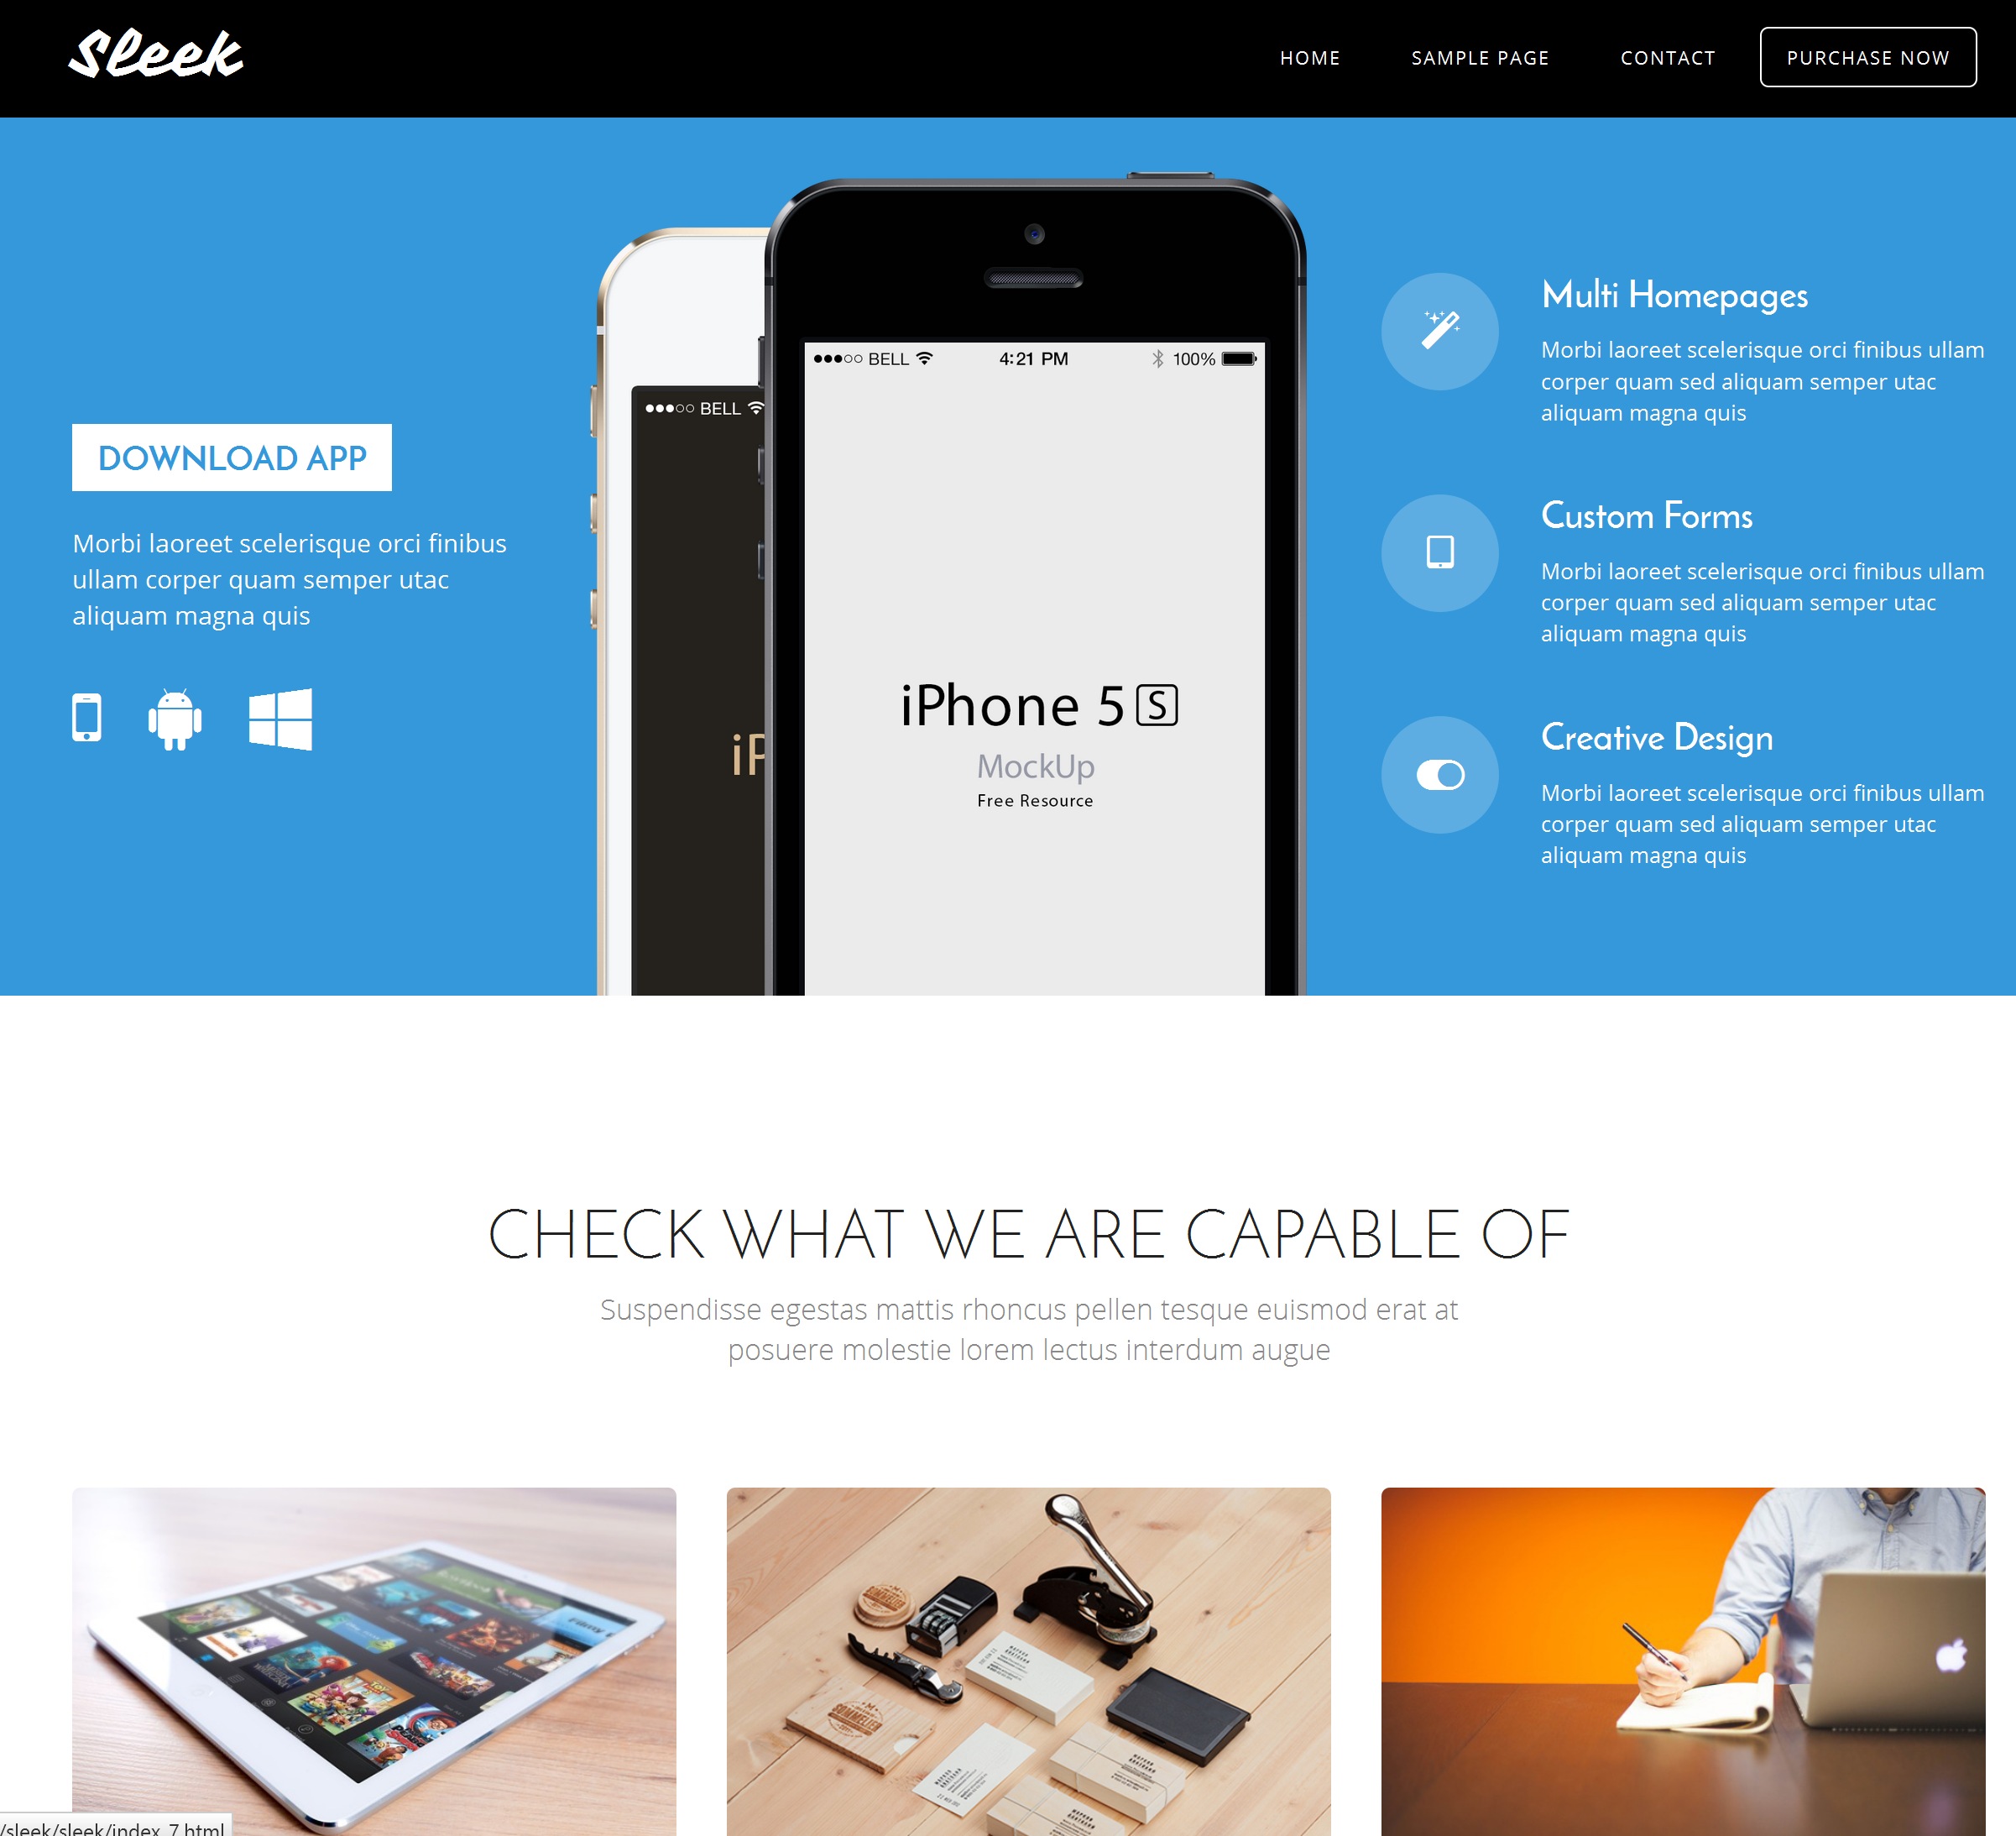
Task: Click the Windows logo icon
Action: [x=279, y=719]
